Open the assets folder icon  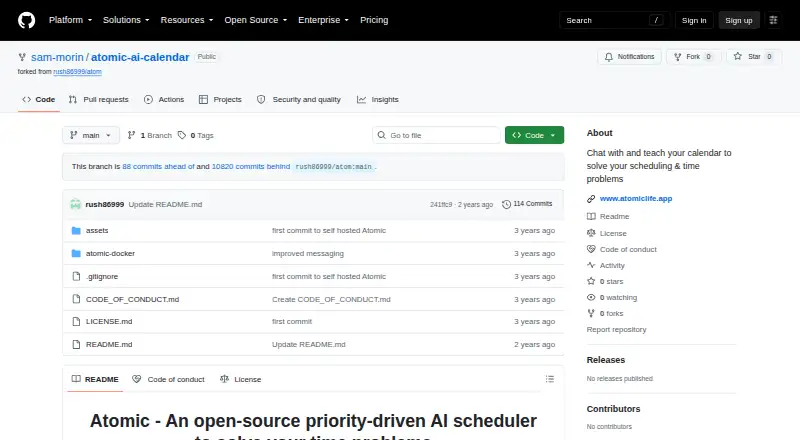click(x=76, y=231)
